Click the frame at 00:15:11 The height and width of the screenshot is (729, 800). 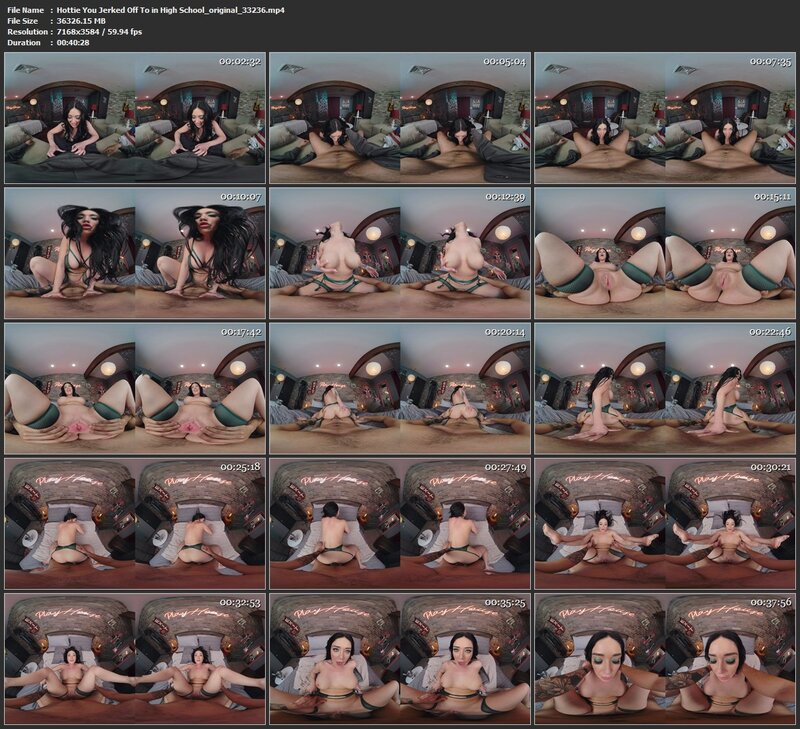(664, 252)
